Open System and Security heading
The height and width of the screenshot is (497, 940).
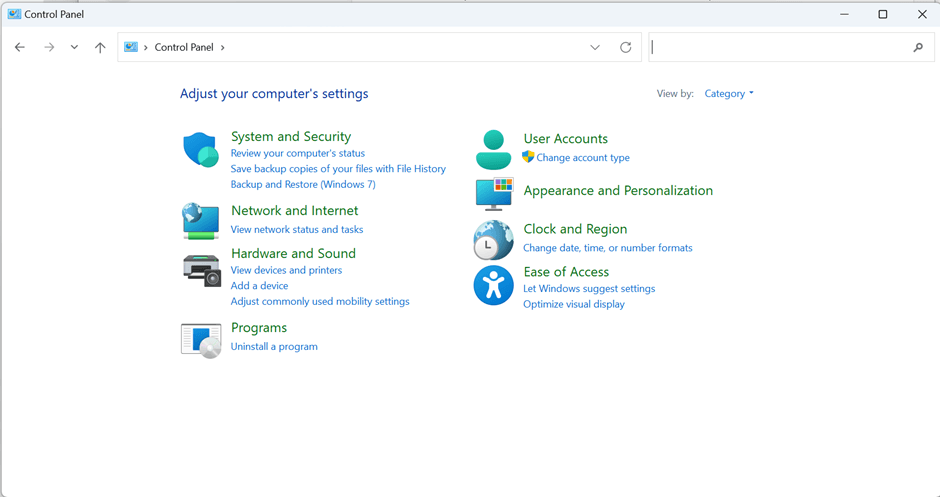coord(291,137)
